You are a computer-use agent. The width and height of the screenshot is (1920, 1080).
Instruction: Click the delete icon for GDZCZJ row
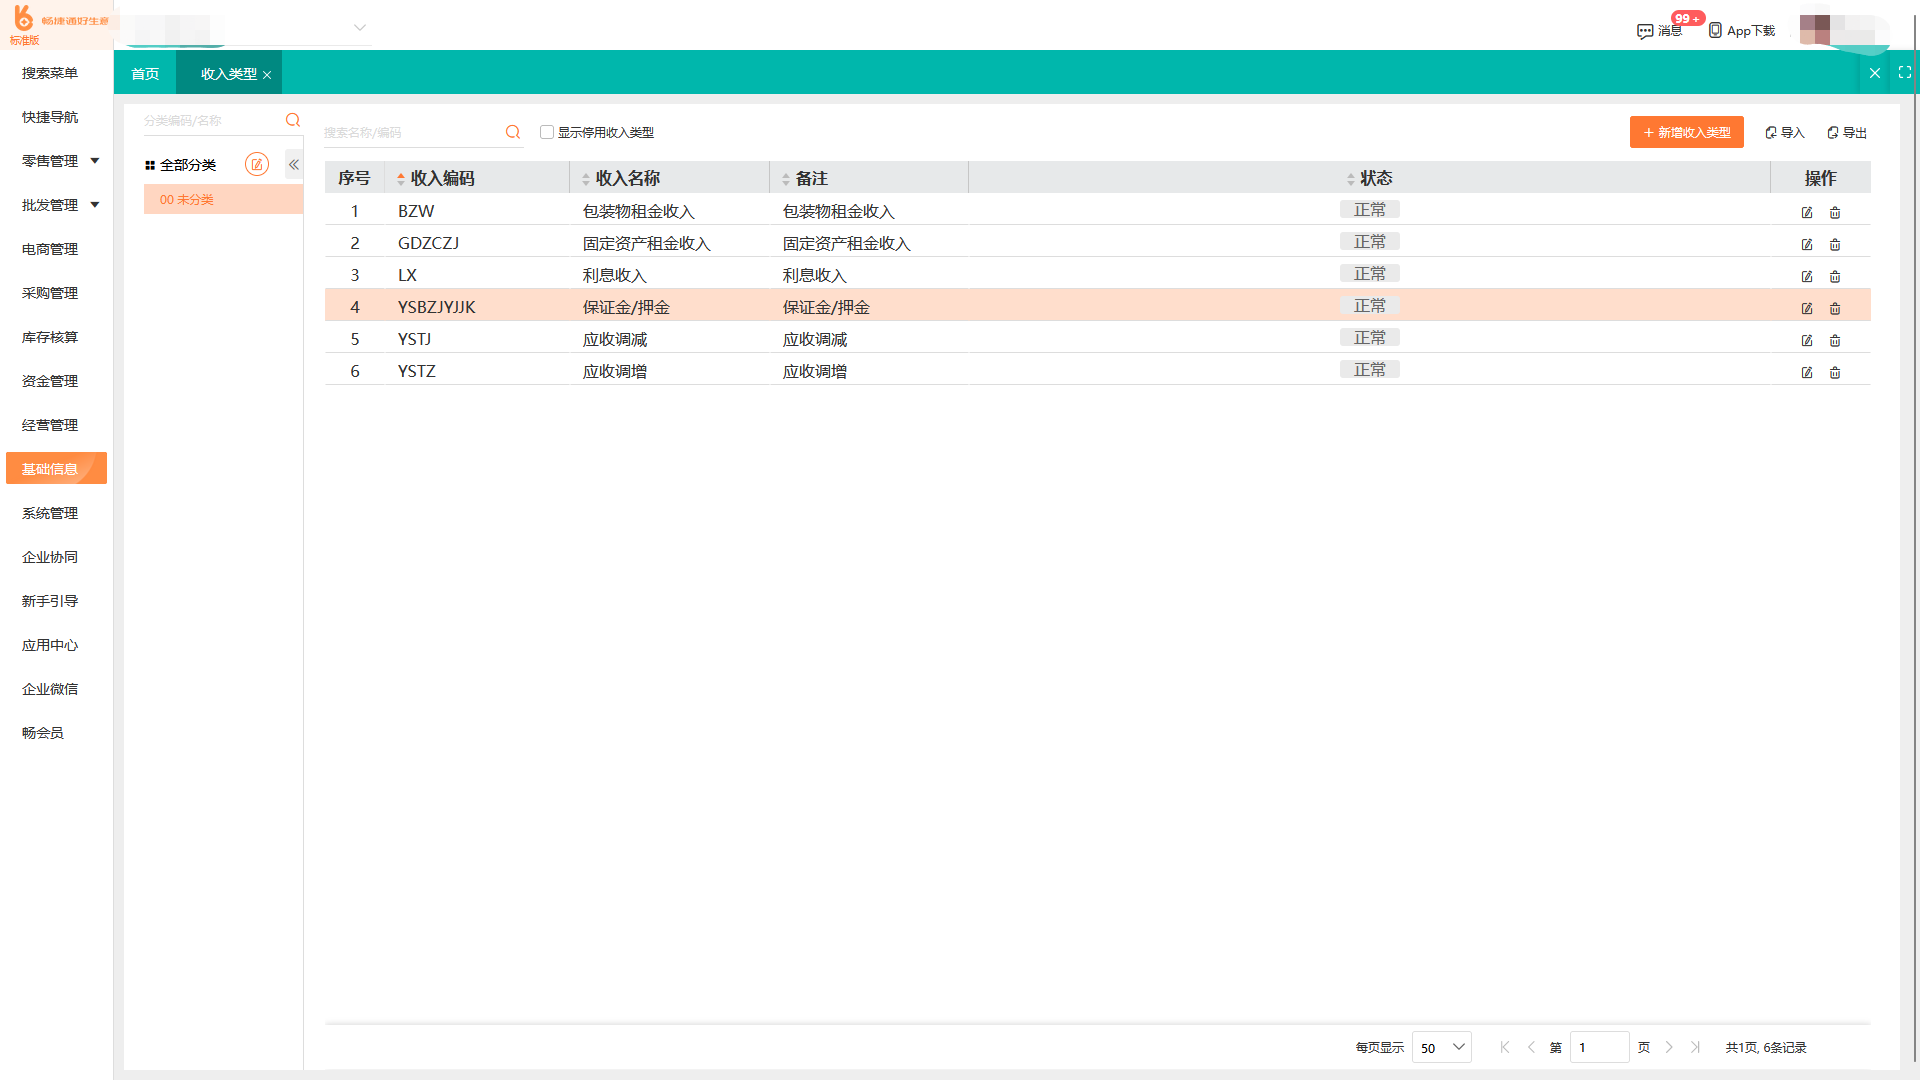pos(1834,243)
